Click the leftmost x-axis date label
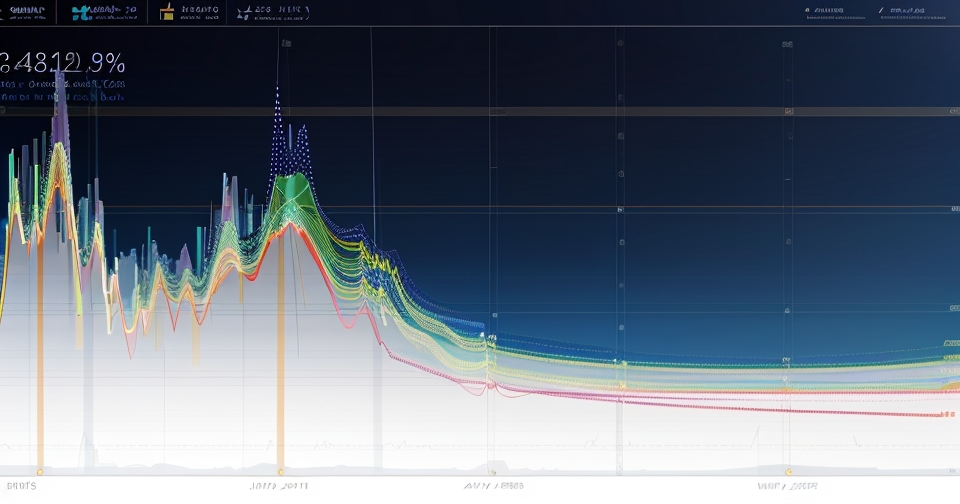 coord(18,486)
